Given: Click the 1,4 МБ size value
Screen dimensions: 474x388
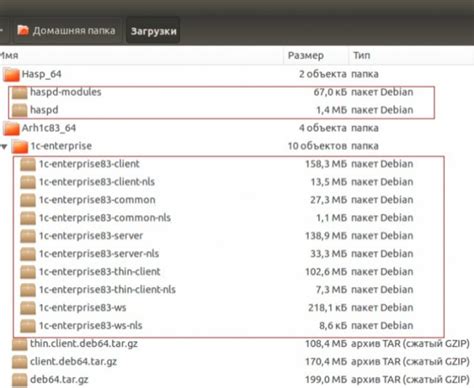Looking at the screenshot, I should (331, 110).
